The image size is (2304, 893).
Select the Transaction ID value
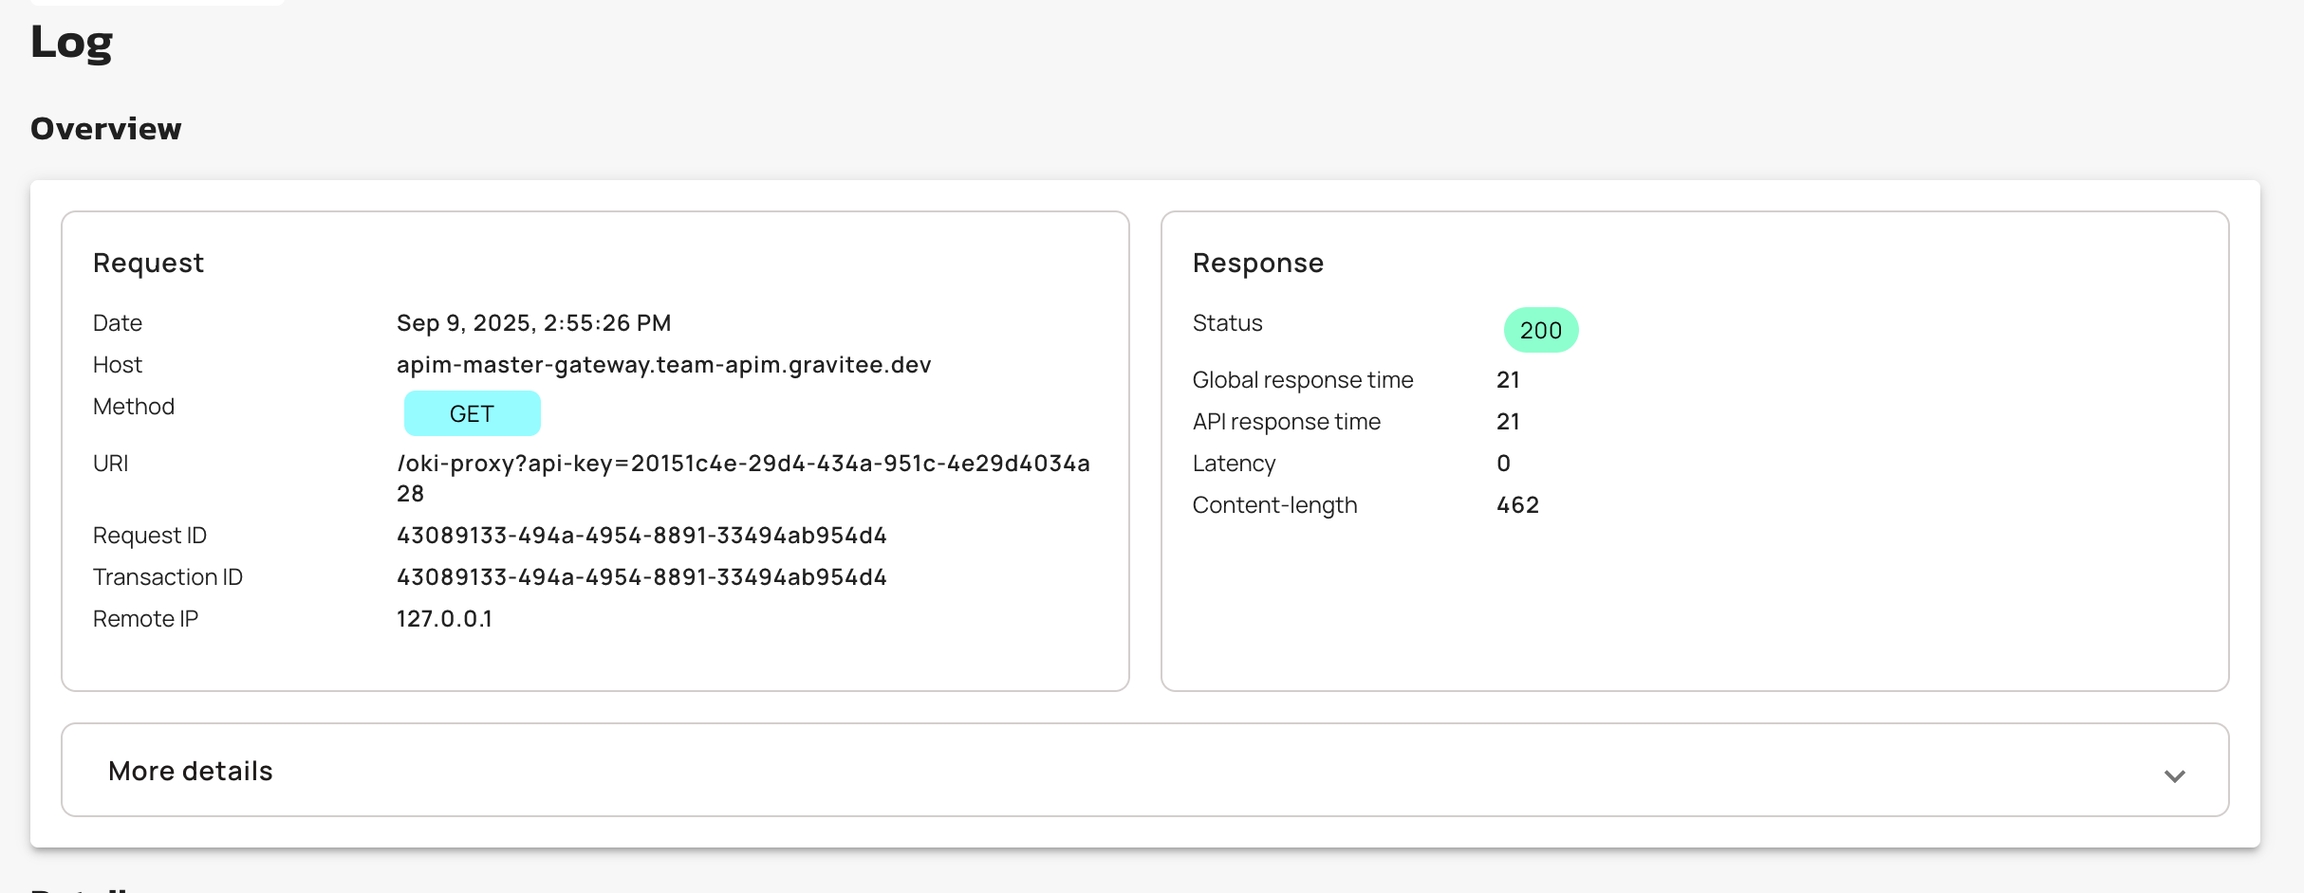[641, 577]
